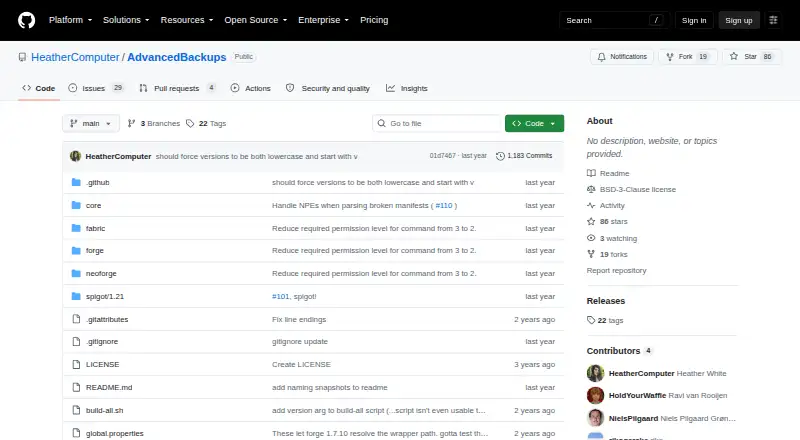Expand the Resources menu

coord(187,20)
